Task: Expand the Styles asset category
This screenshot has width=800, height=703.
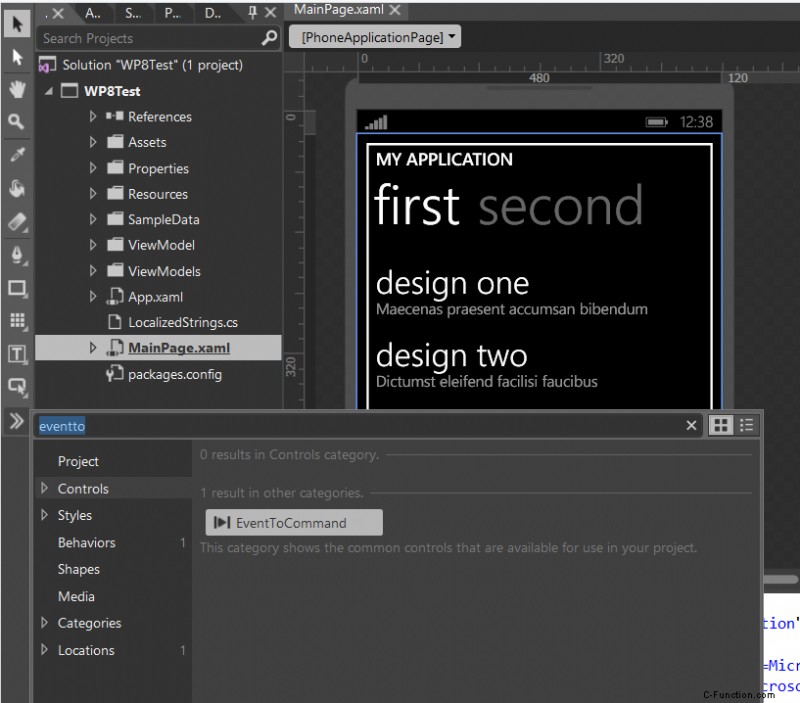Action: point(44,515)
